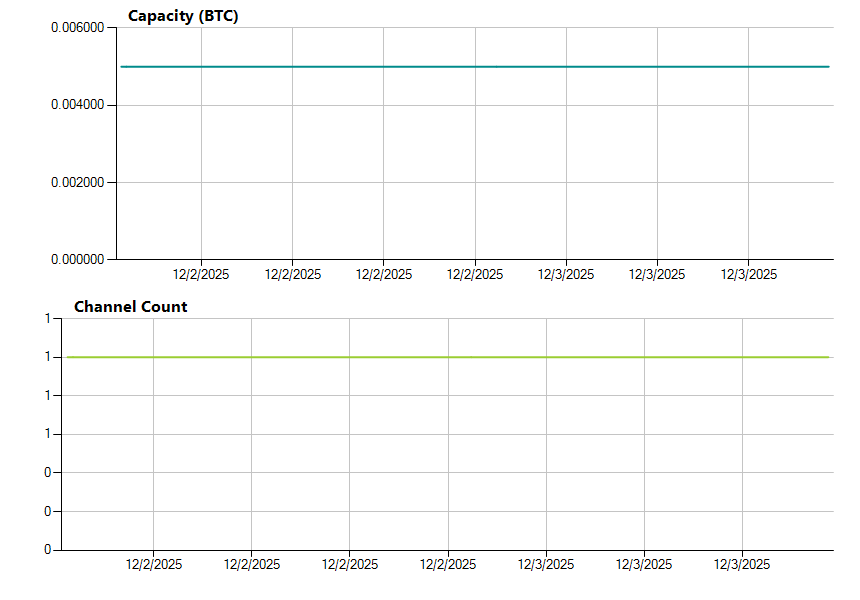Pick middle 12/3/2025 tick under Channel Count chart
The width and height of the screenshot is (860, 600).
(x=644, y=565)
